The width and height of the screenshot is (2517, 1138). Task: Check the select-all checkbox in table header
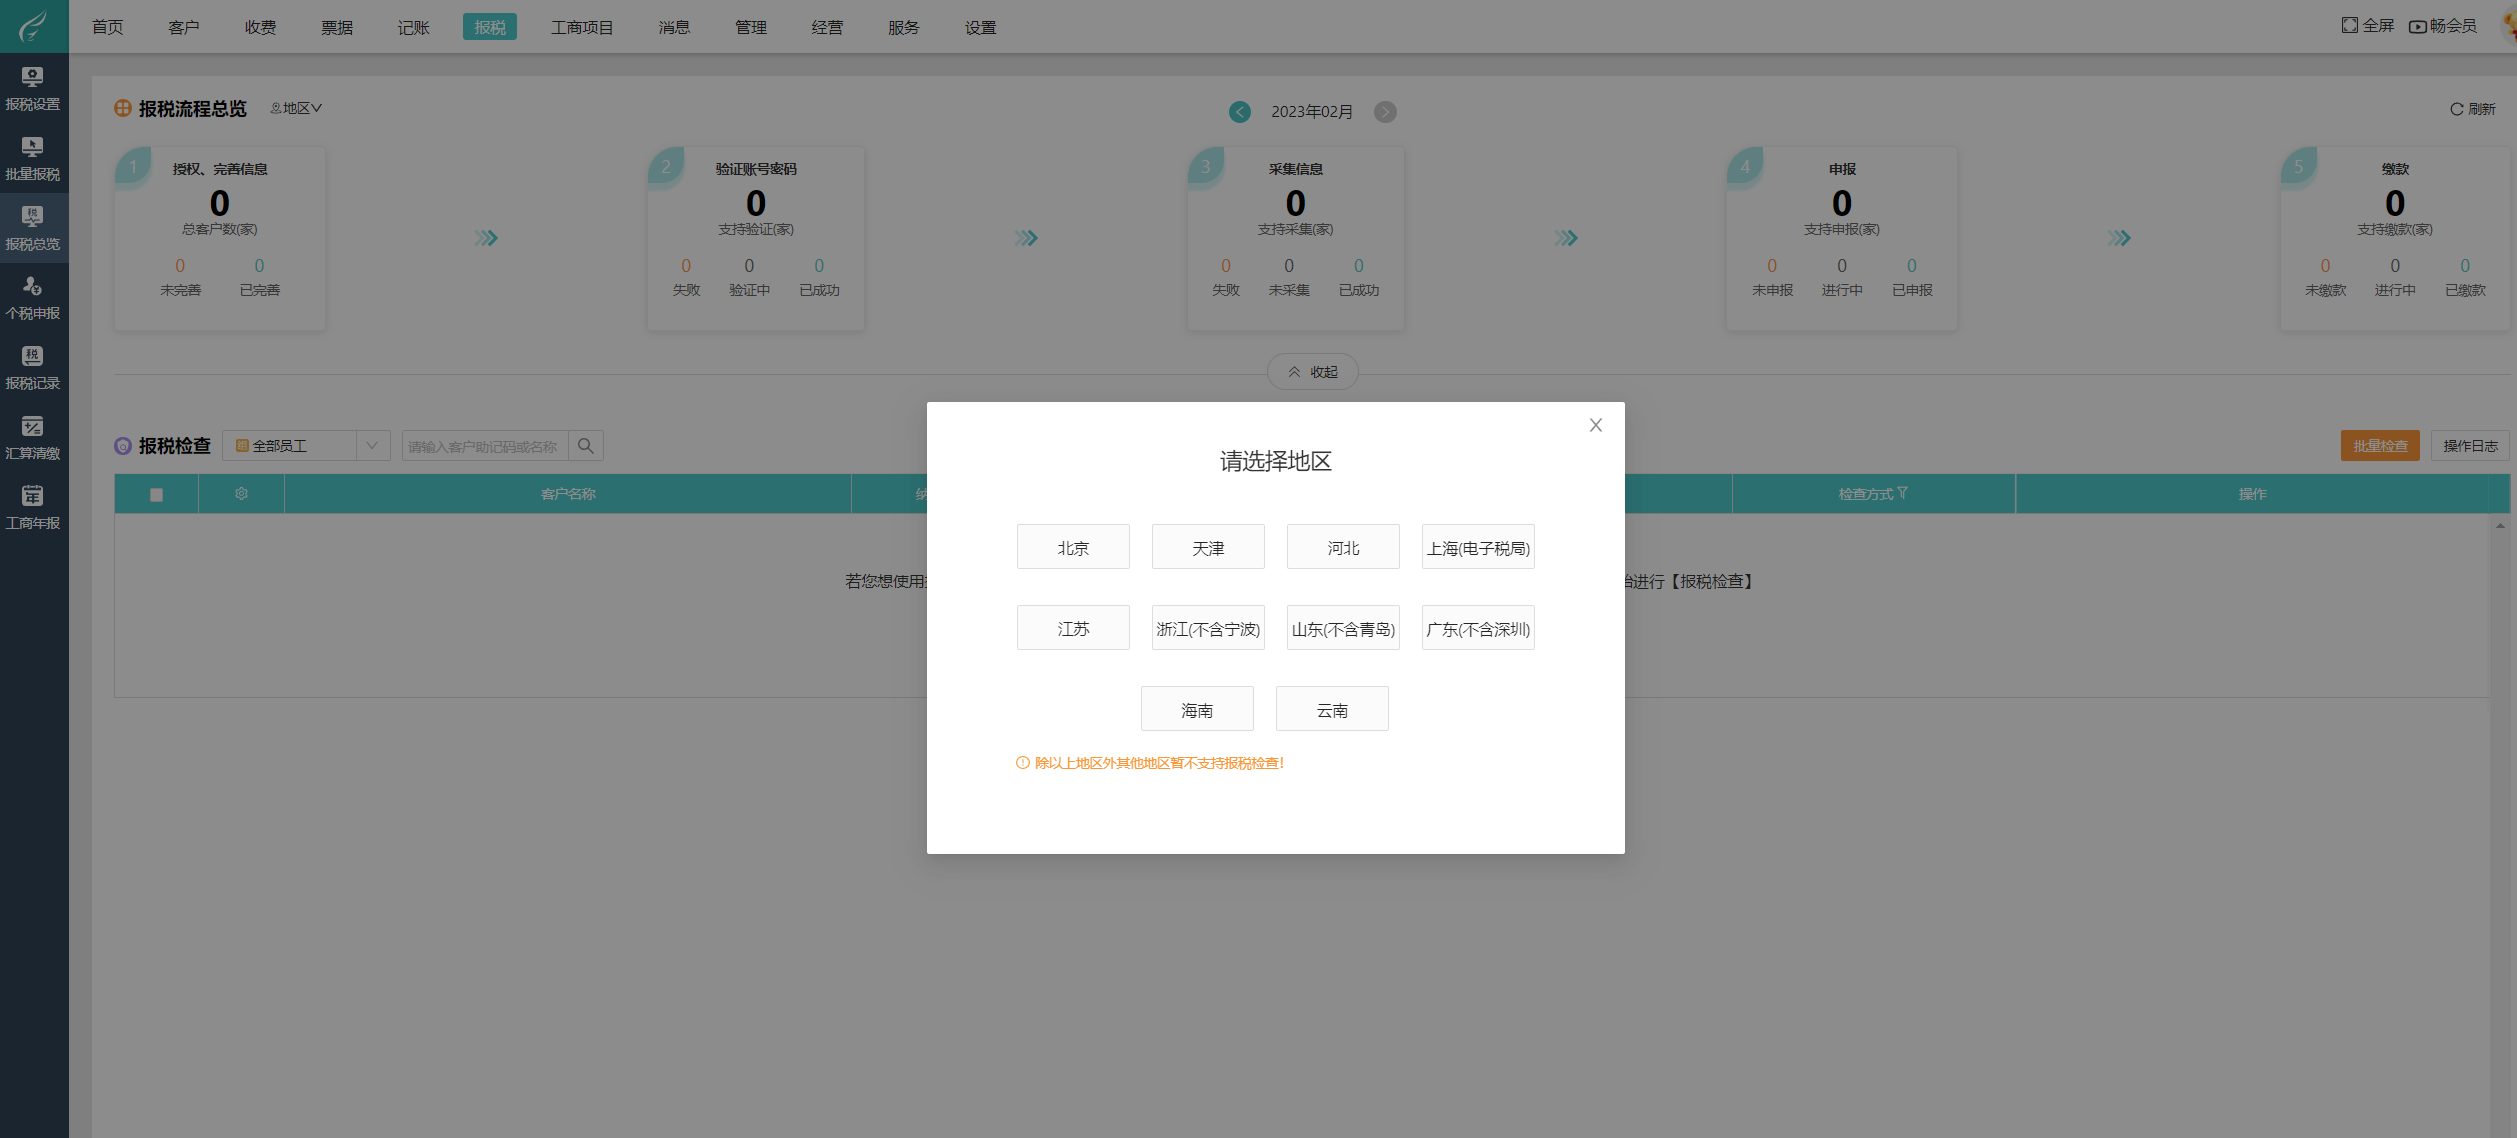156,493
